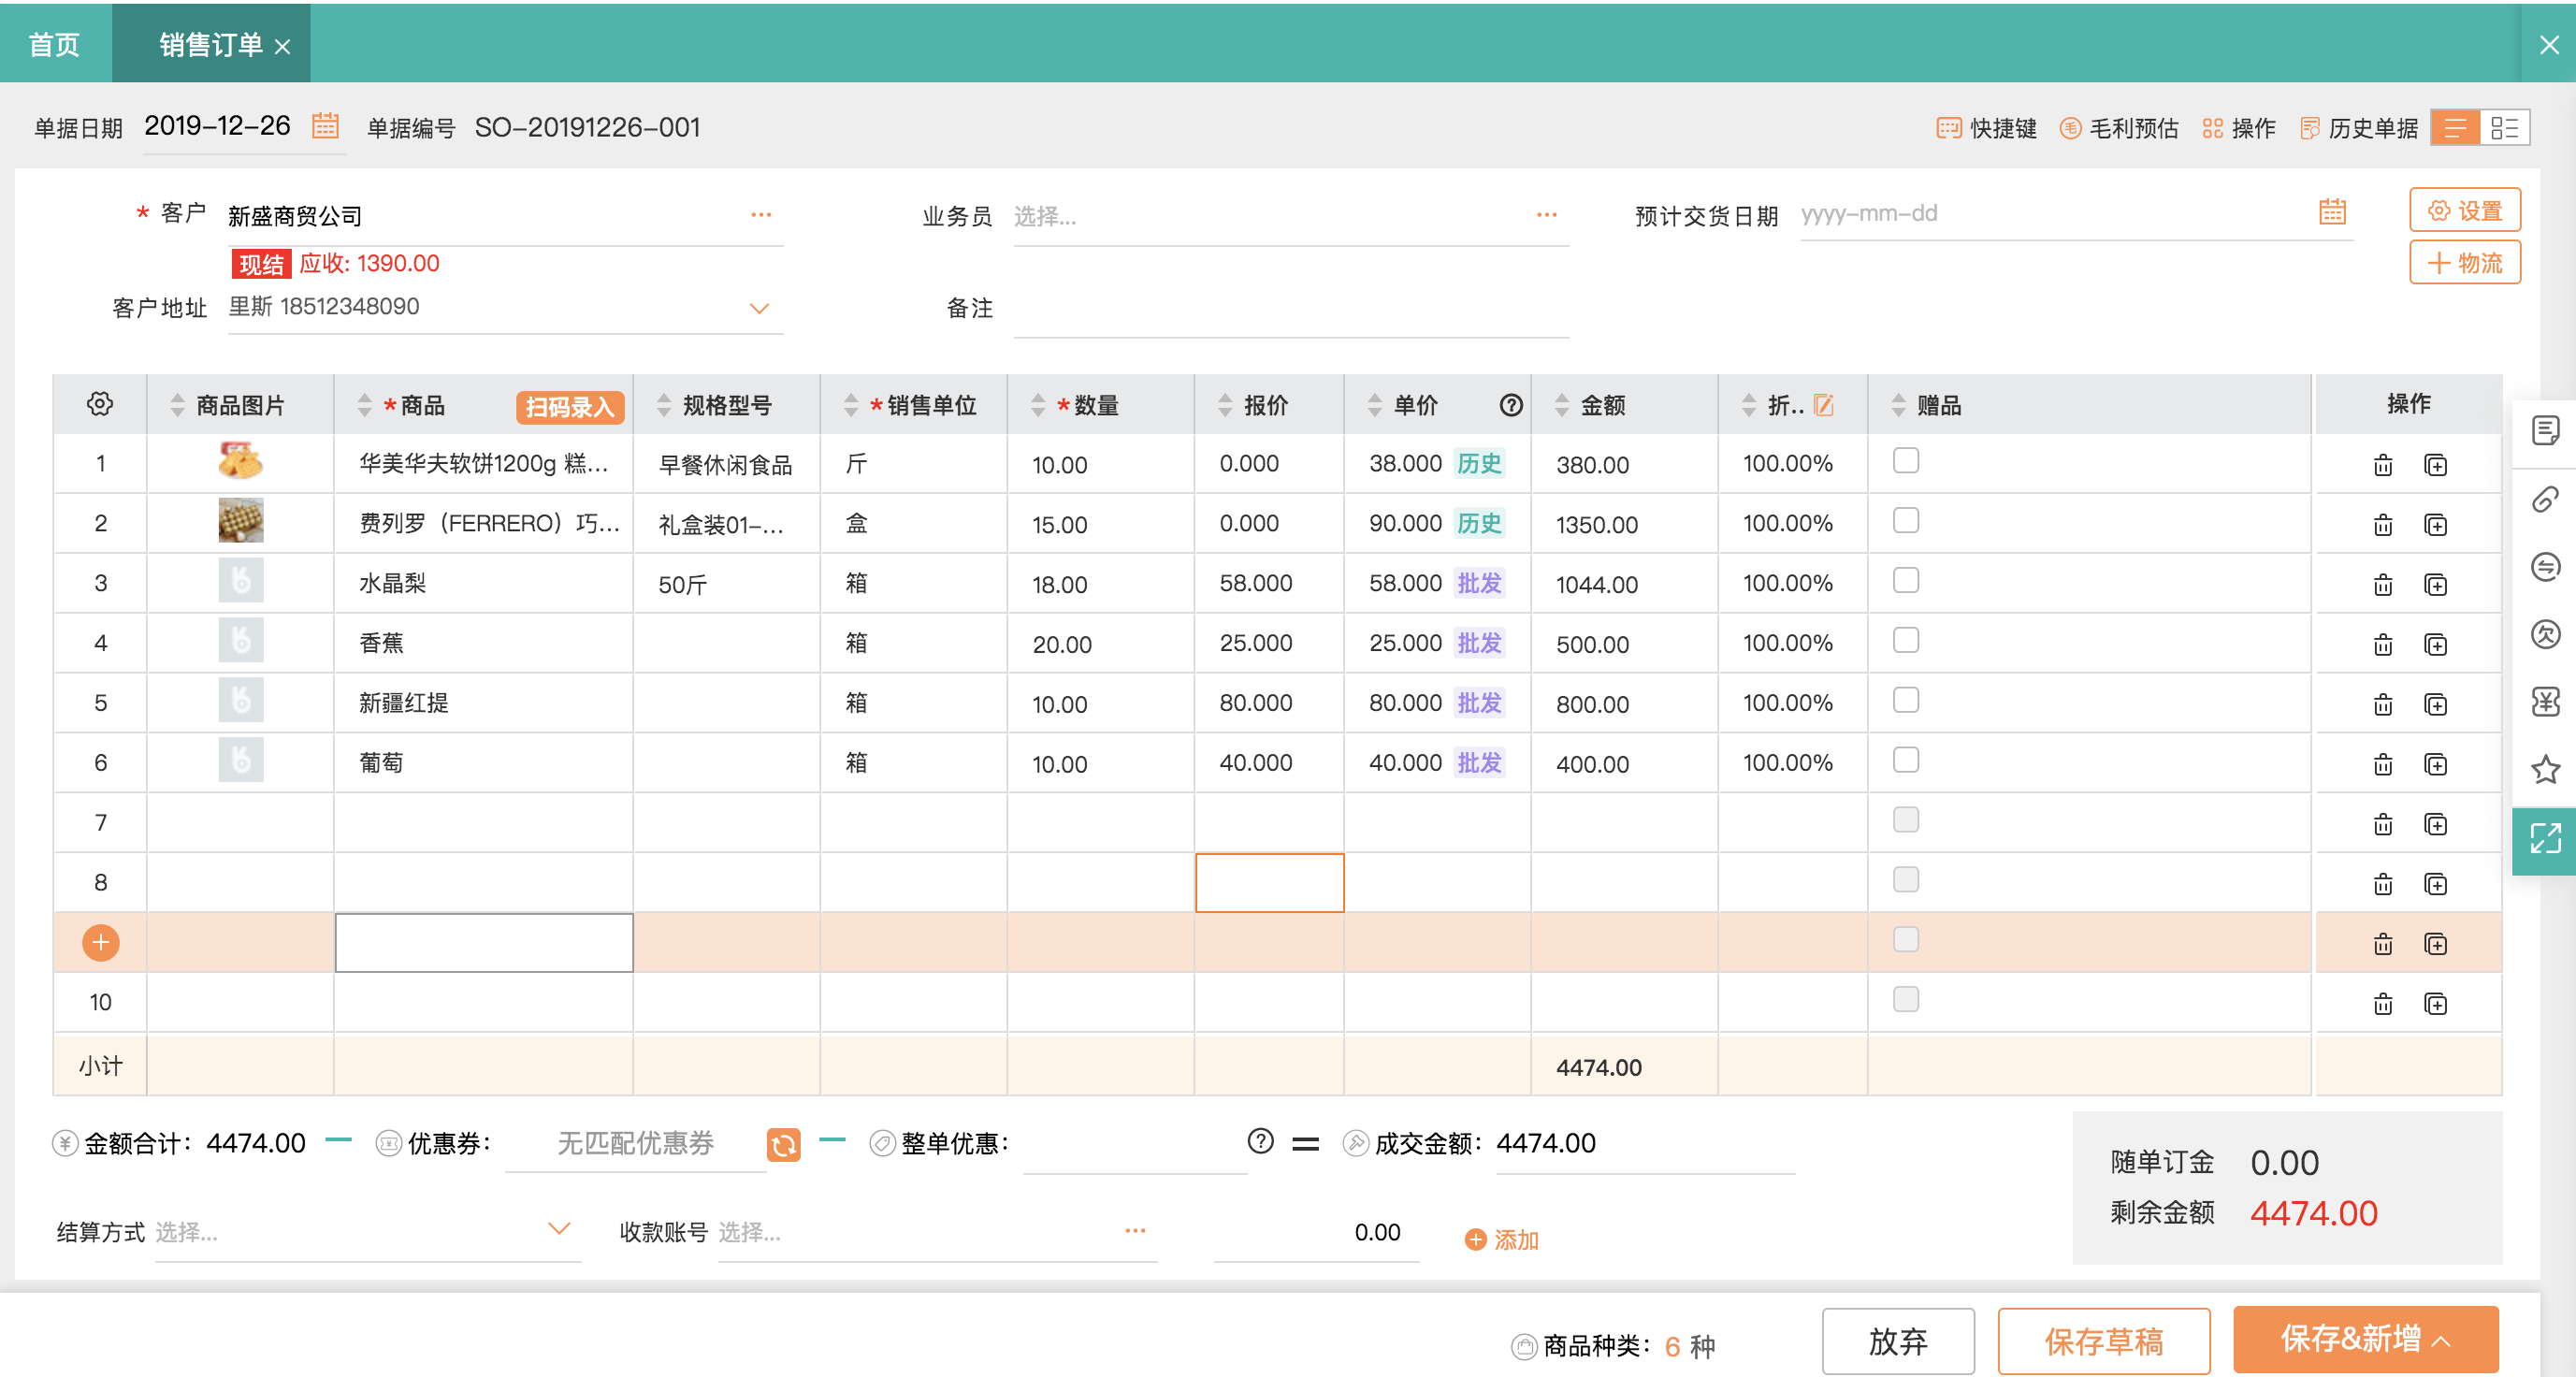Open calendar for 预计交货日期 field
Image resolution: width=2576 pixels, height=1377 pixels.
2334,213
